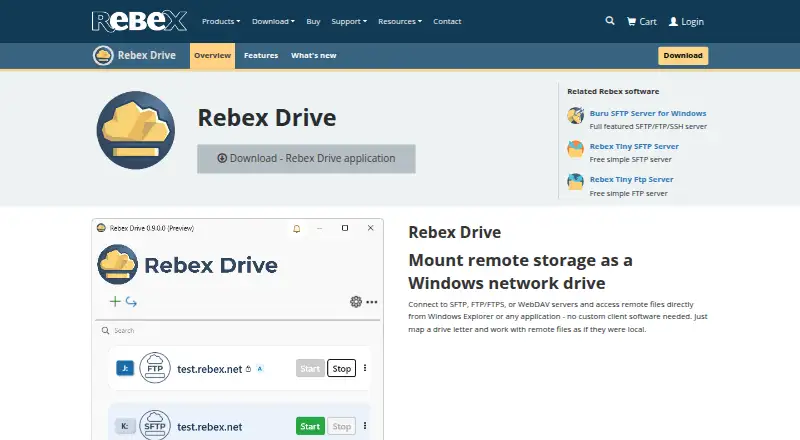Click the notification bell in app window
Viewport: 800px width, 440px height.
coord(296,229)
